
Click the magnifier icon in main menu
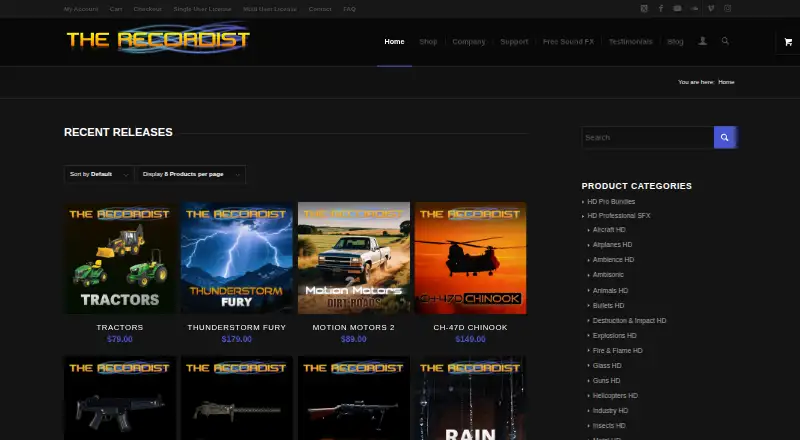[725, 41]
